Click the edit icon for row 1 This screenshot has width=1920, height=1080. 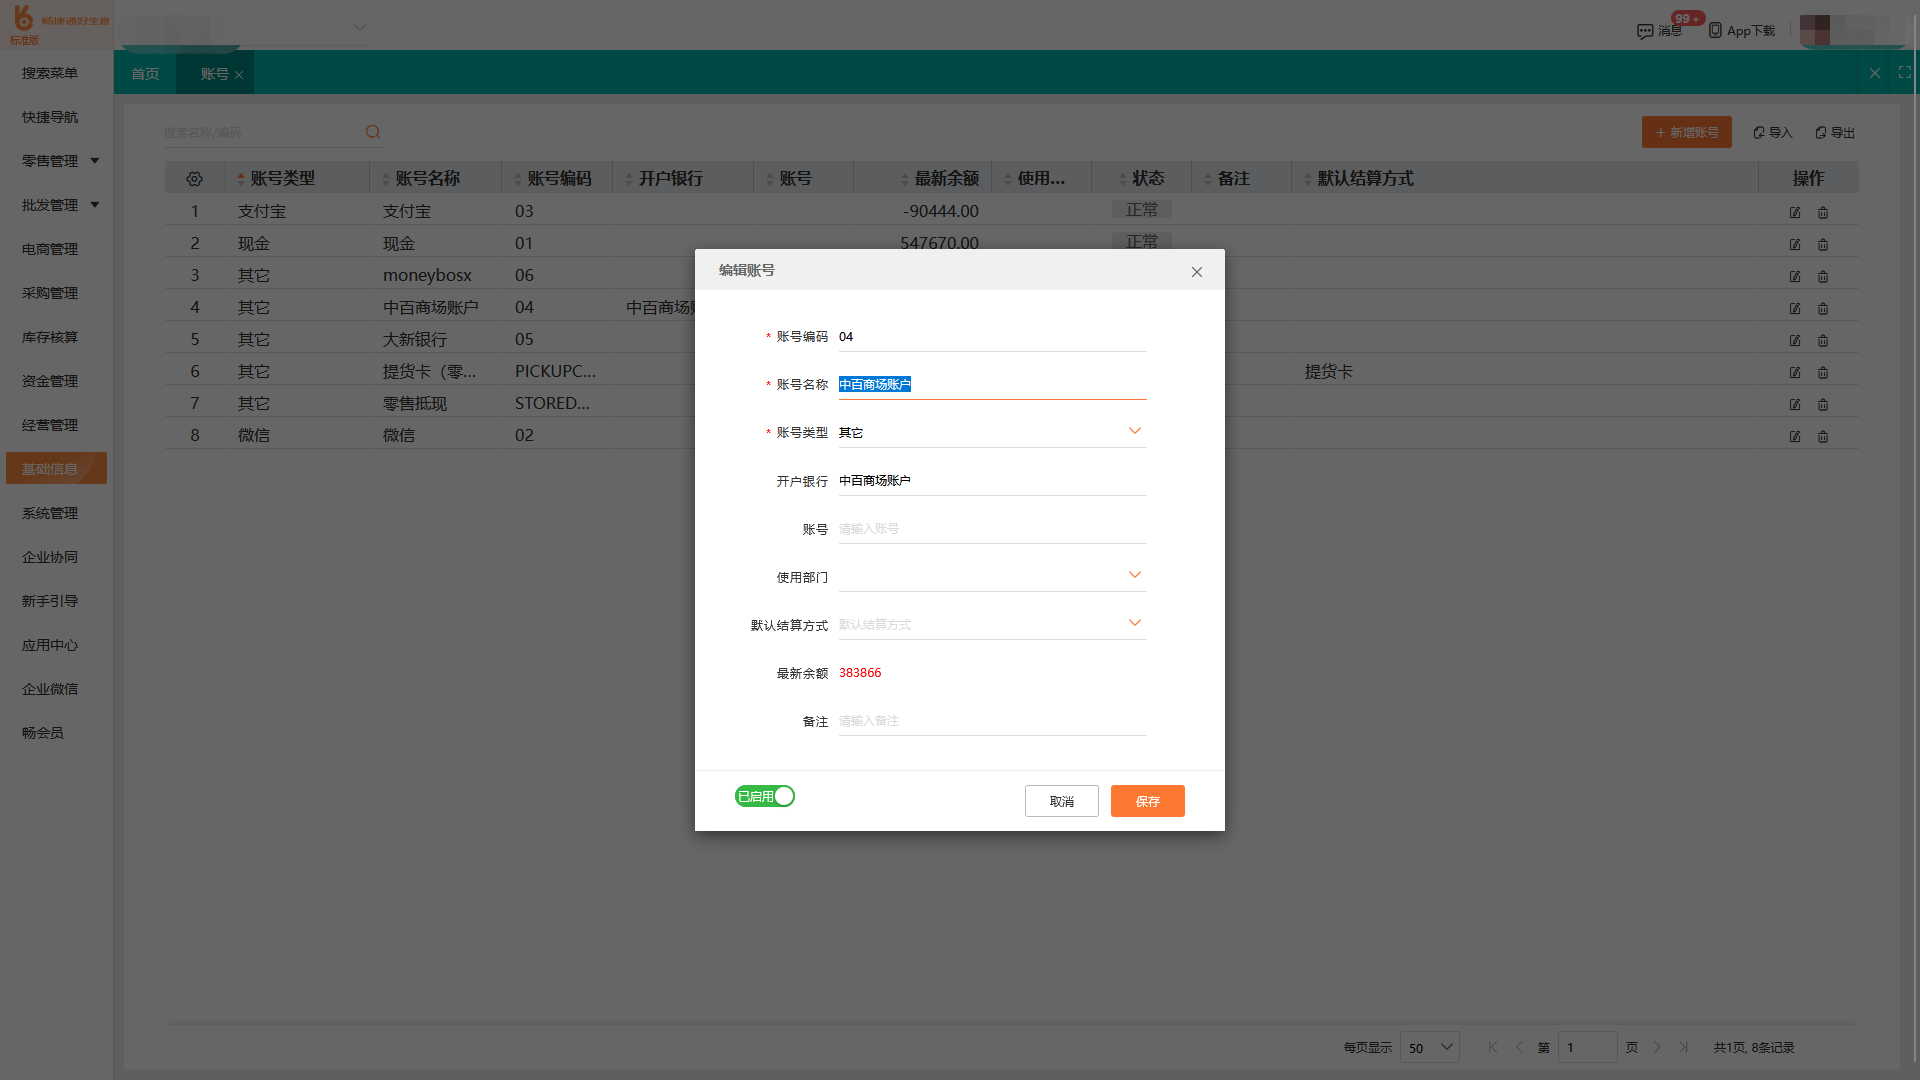1795,212
